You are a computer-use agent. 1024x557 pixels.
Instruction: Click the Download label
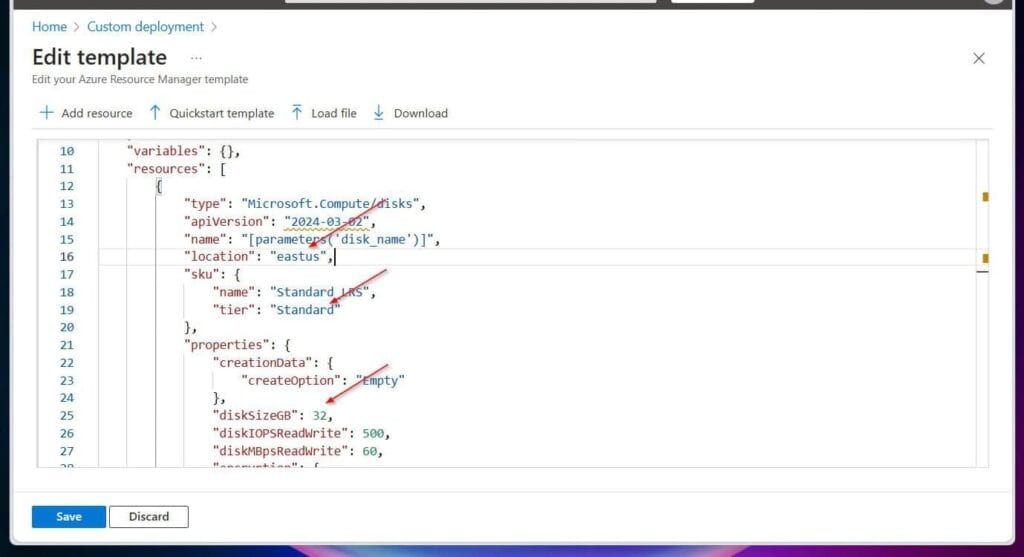(421, 114)
